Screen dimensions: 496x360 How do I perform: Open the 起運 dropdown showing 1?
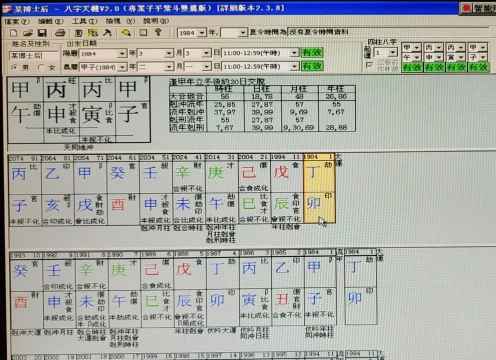[393, 53]
